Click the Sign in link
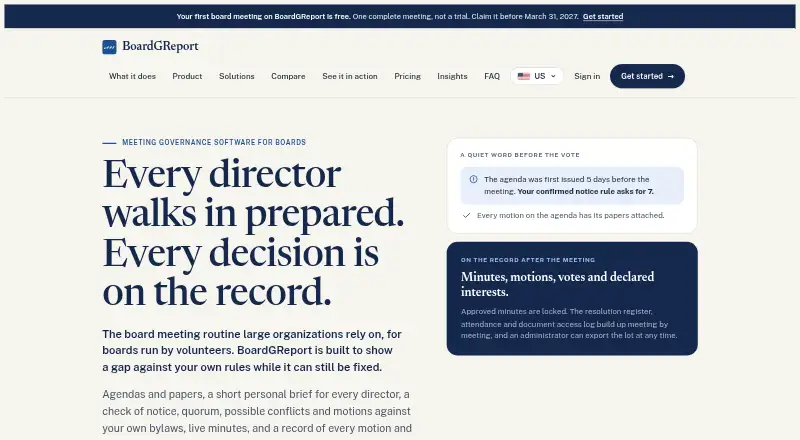Image resolution: width=800 pixels, height=440 pixels. (587, 76)
